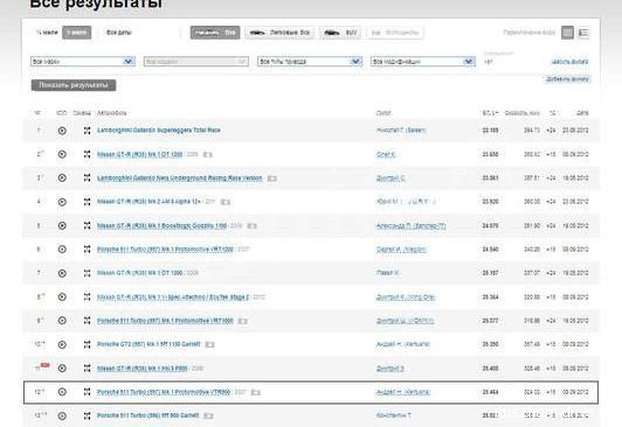622x427 pixels.
Task: Switch to list view icon
Action: pyautogui.click(x=583, y=33)
